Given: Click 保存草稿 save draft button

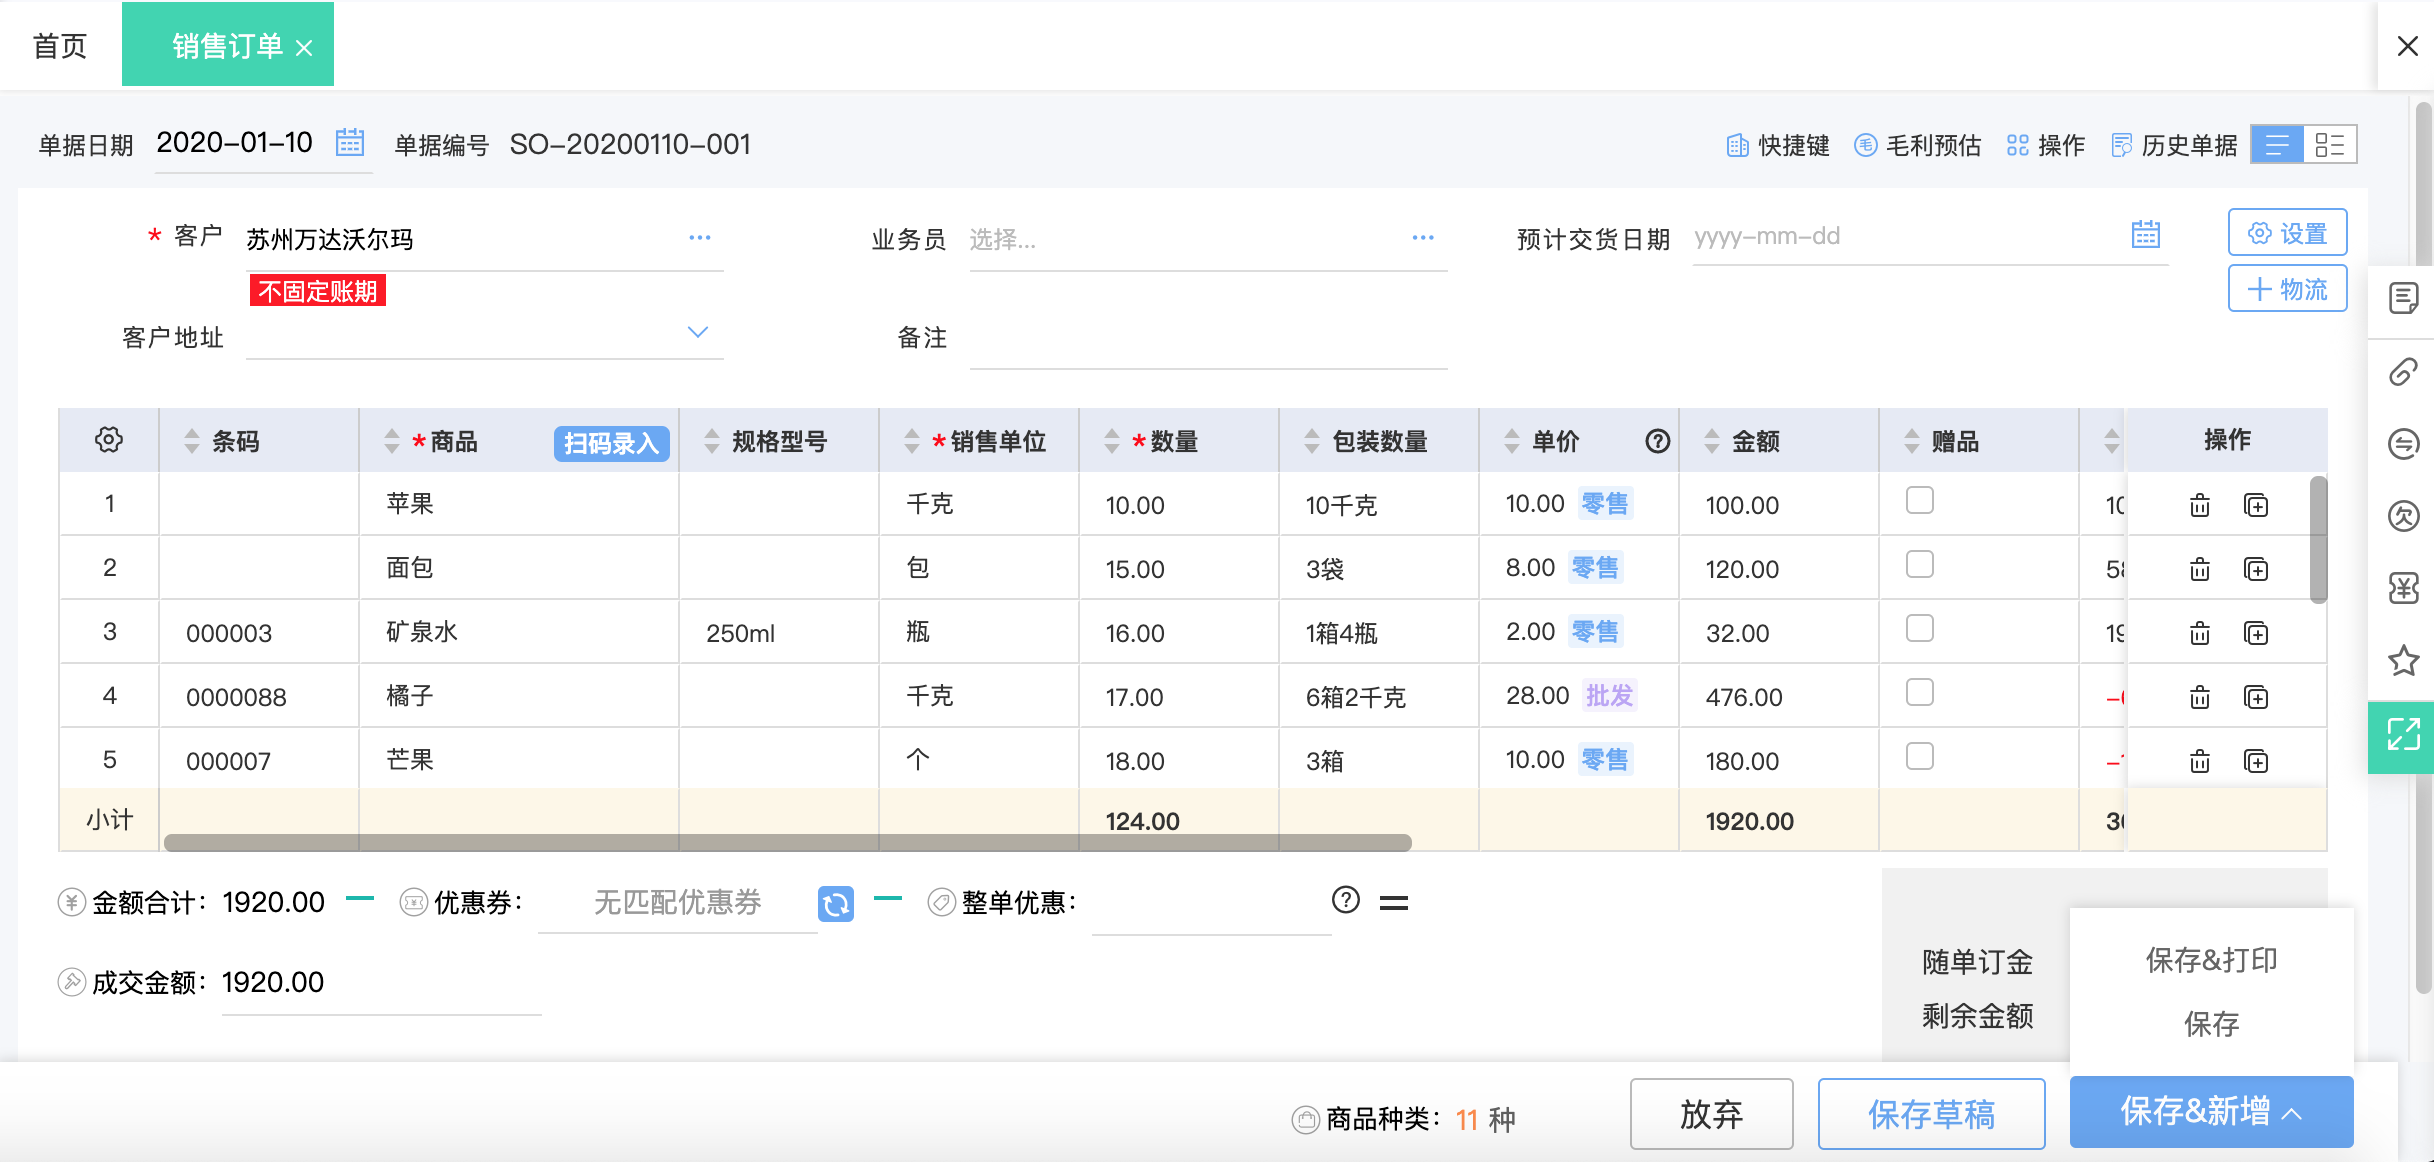Looking at the screenshot, I should tap(1928, 1112).
